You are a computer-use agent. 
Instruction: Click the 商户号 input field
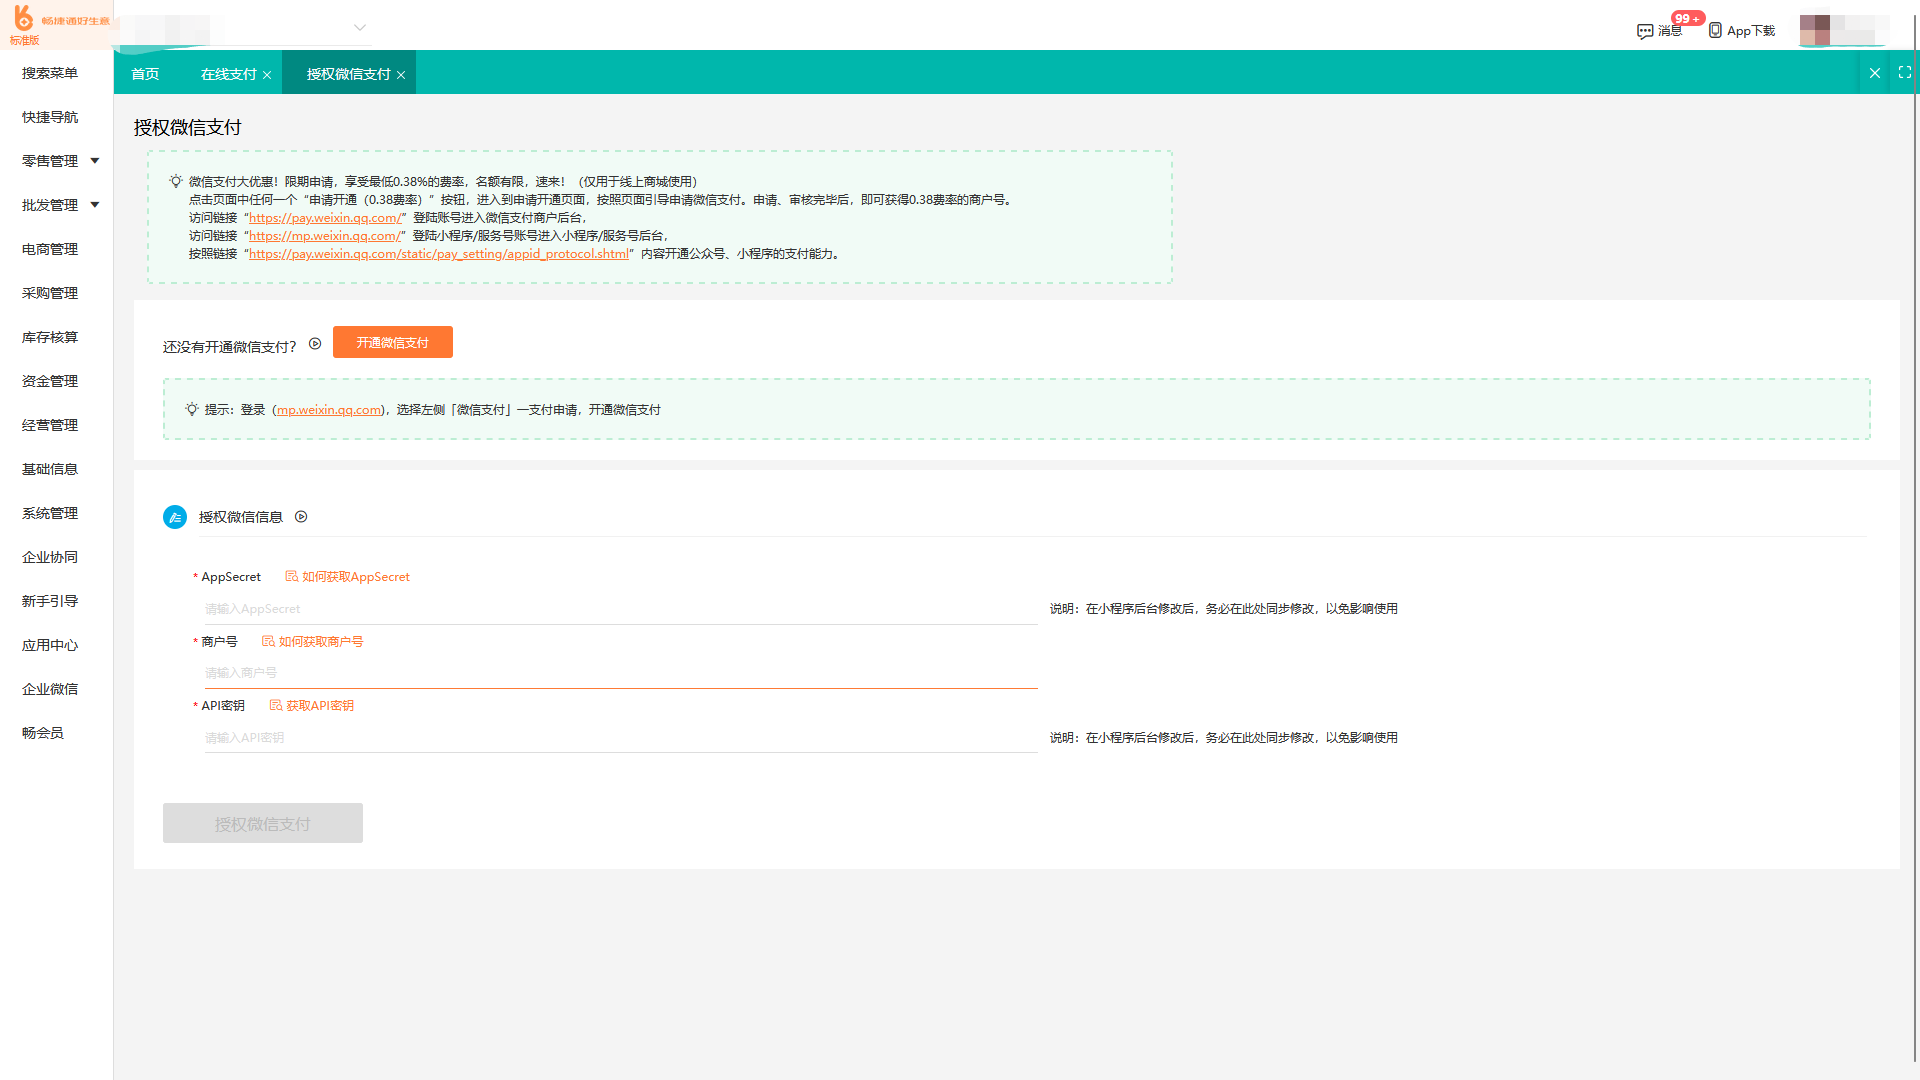click(x=617, y=673)
